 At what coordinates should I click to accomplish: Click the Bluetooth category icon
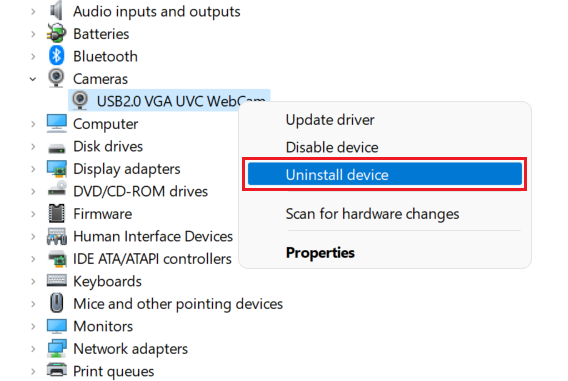pyautogui.click(x=57, y=56)
